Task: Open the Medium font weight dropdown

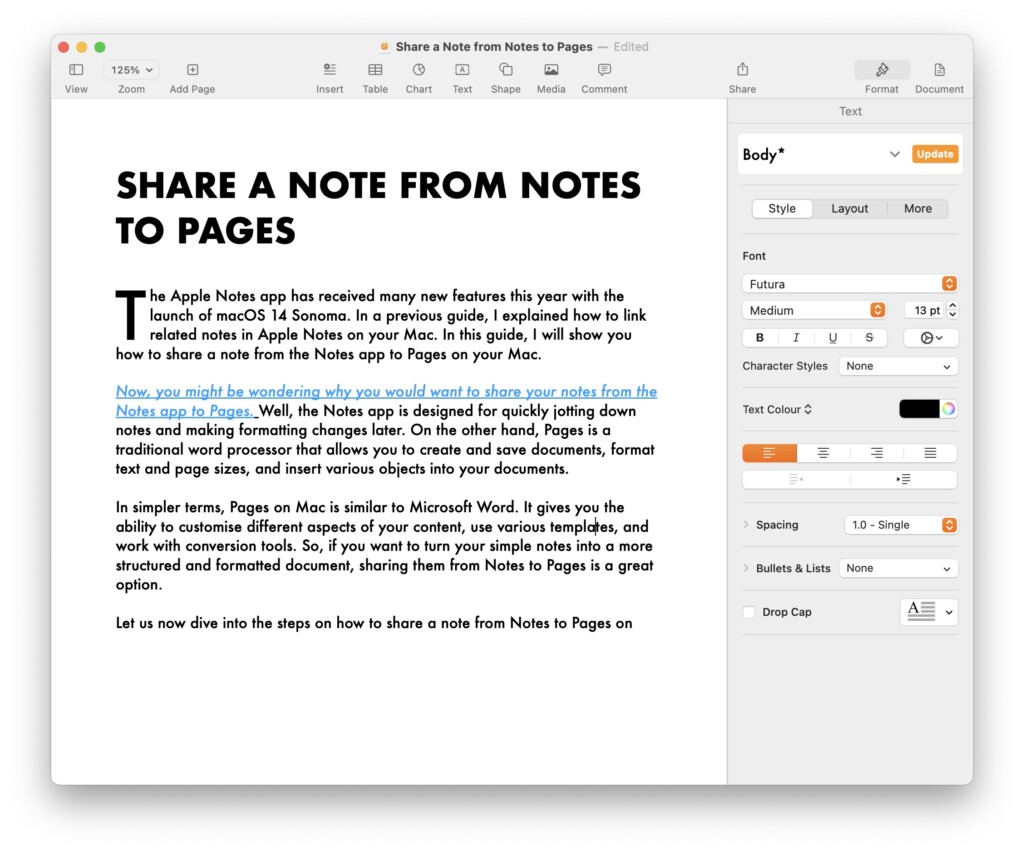Action: click(x=814, y=310)
